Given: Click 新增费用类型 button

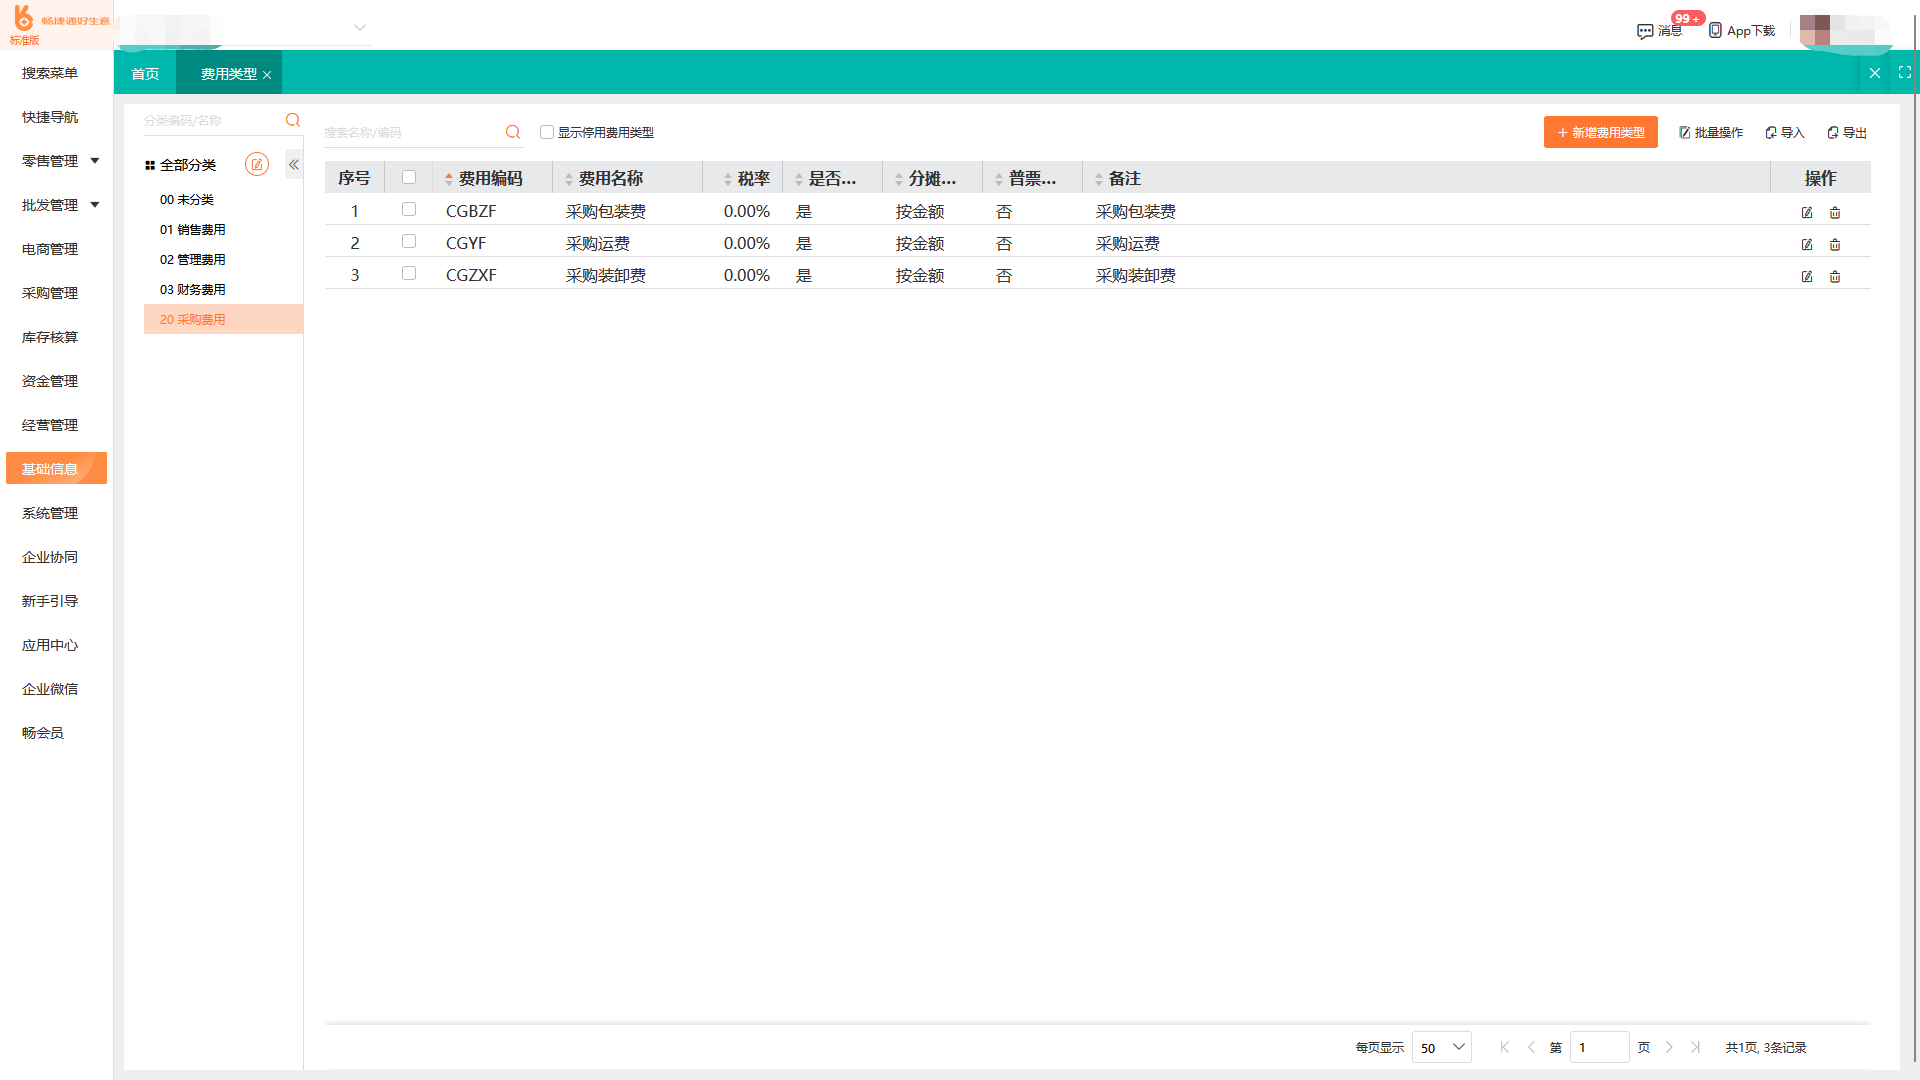Looking at the screenshot, I should (x=1600, y=132).
